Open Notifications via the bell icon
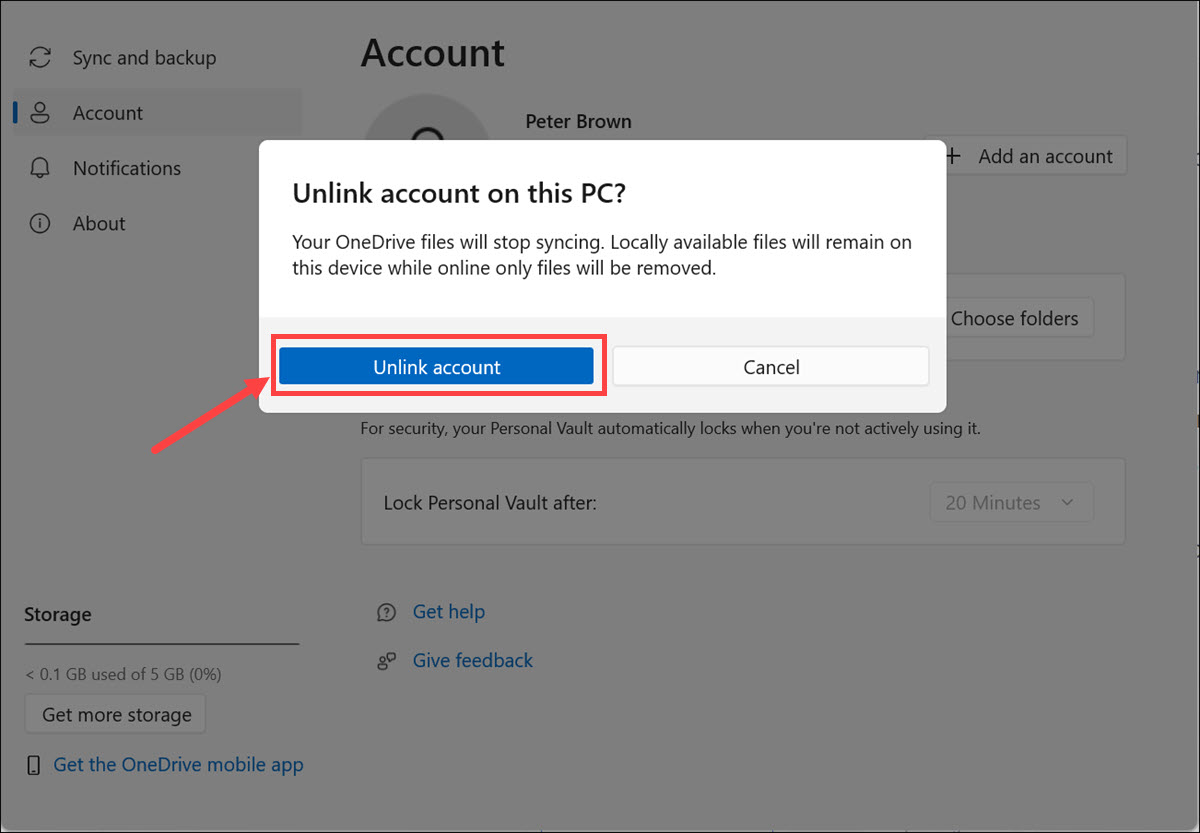Viewport: 1200px width, 833px height. tap(40, 168)
